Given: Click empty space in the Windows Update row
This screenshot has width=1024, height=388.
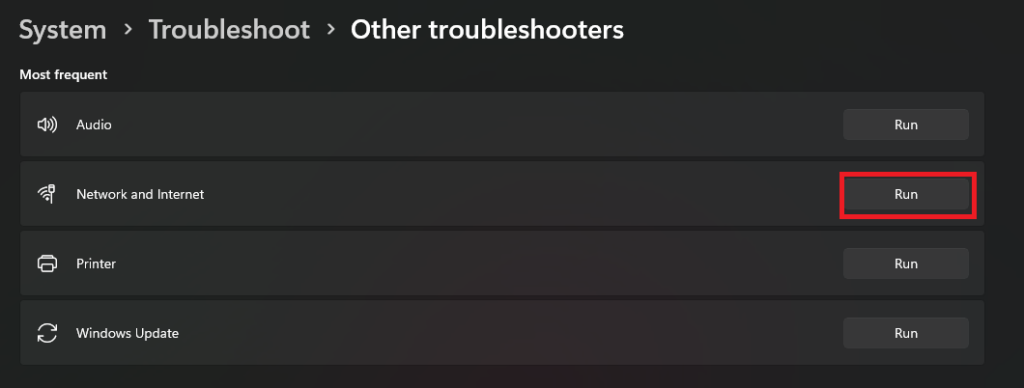Looking at the screenshot, I should [509, 333].
